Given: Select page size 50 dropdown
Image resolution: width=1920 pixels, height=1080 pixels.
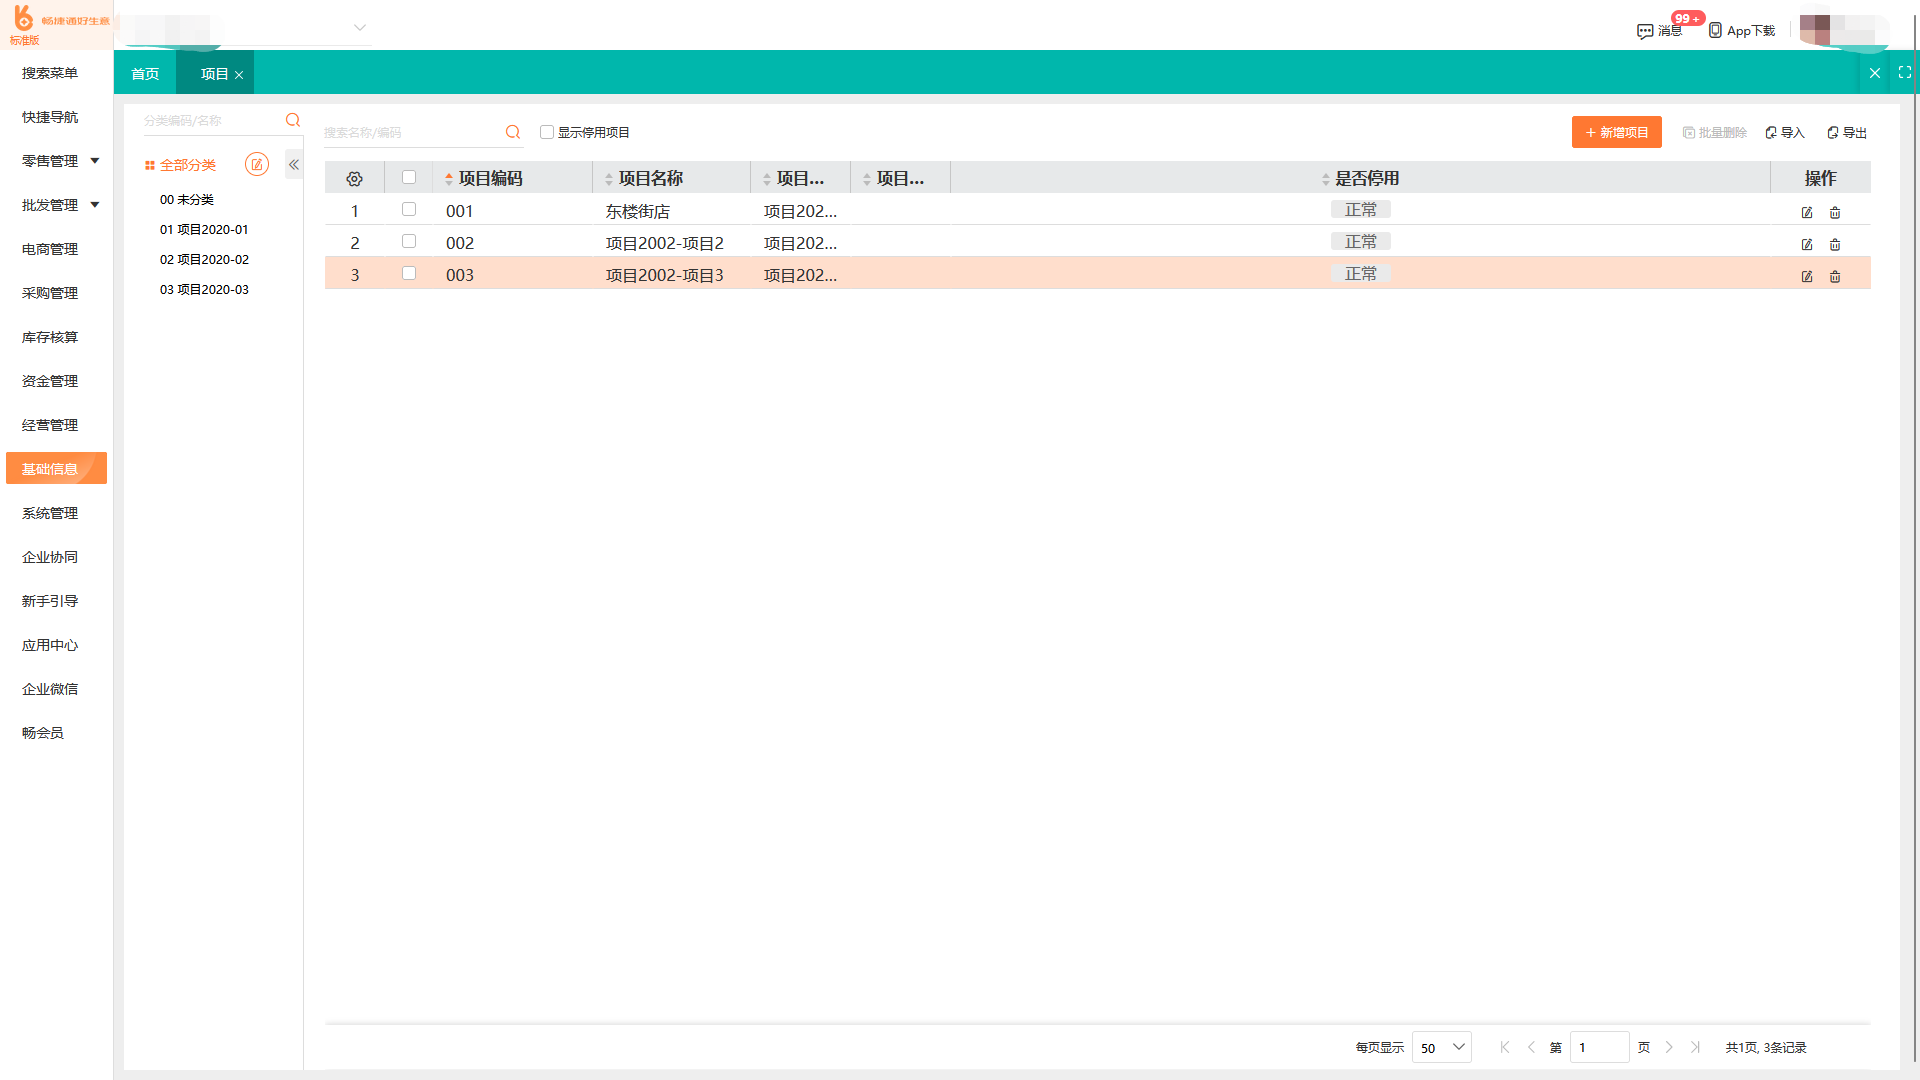Looking at the screenshot, I should 1441,1047.
